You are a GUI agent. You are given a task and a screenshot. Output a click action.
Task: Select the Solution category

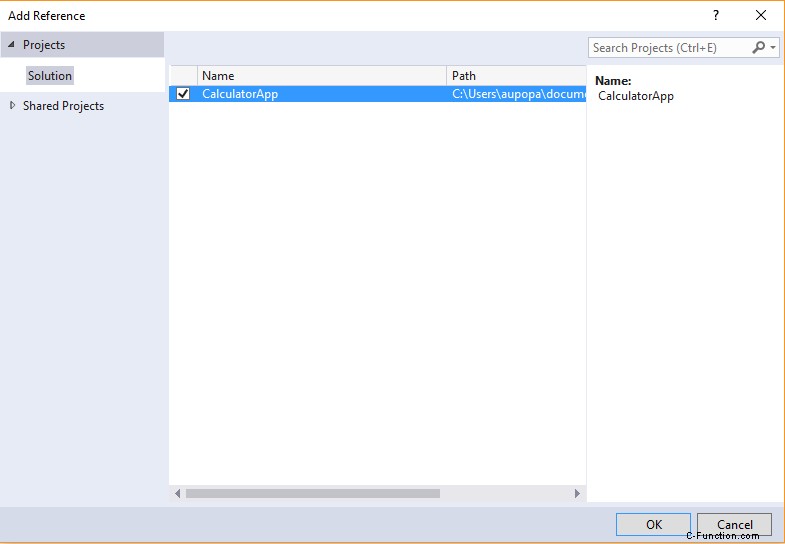click(x=50, y=76)
